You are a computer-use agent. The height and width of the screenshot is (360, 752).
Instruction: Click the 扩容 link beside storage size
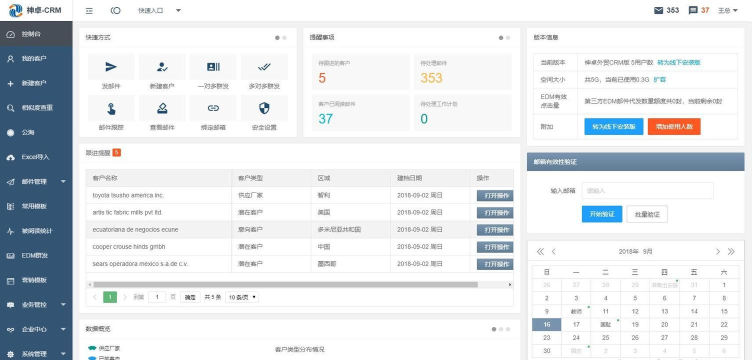click(x=659, y=80)
